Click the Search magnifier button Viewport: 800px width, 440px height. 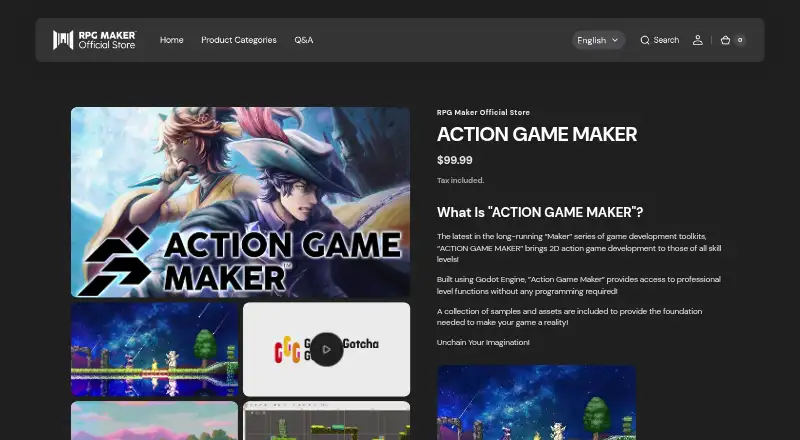[x=660, y=40]
